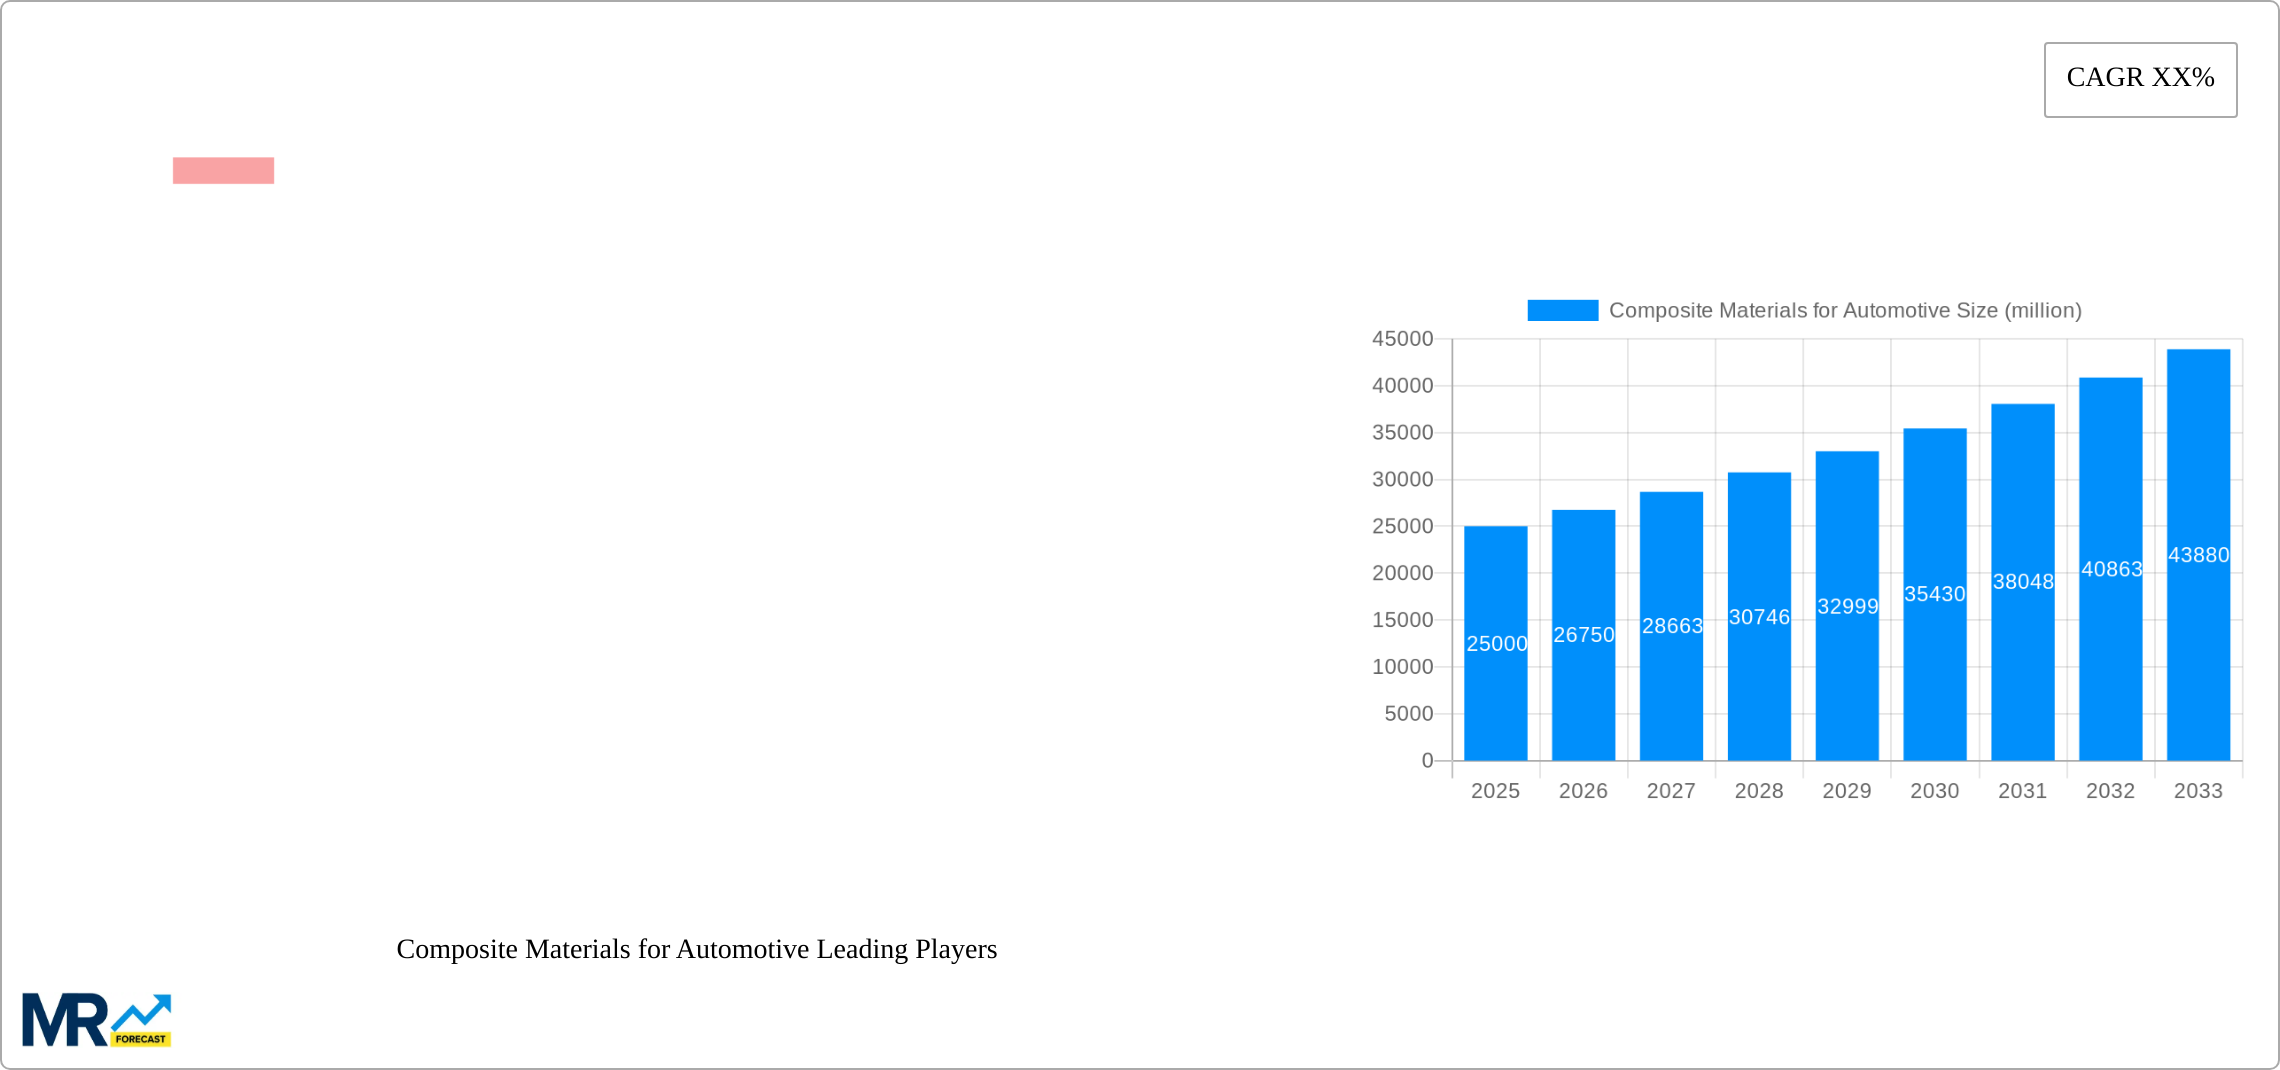Select the 2027 year axis label
This screenshot has width=2280, height=1070.
click(x=1671, y=790)
